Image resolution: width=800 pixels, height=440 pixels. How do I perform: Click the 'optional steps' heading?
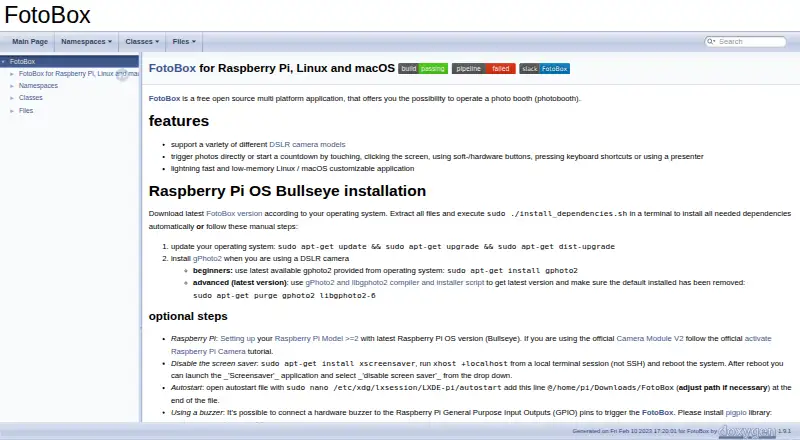(x=188, y=316)
